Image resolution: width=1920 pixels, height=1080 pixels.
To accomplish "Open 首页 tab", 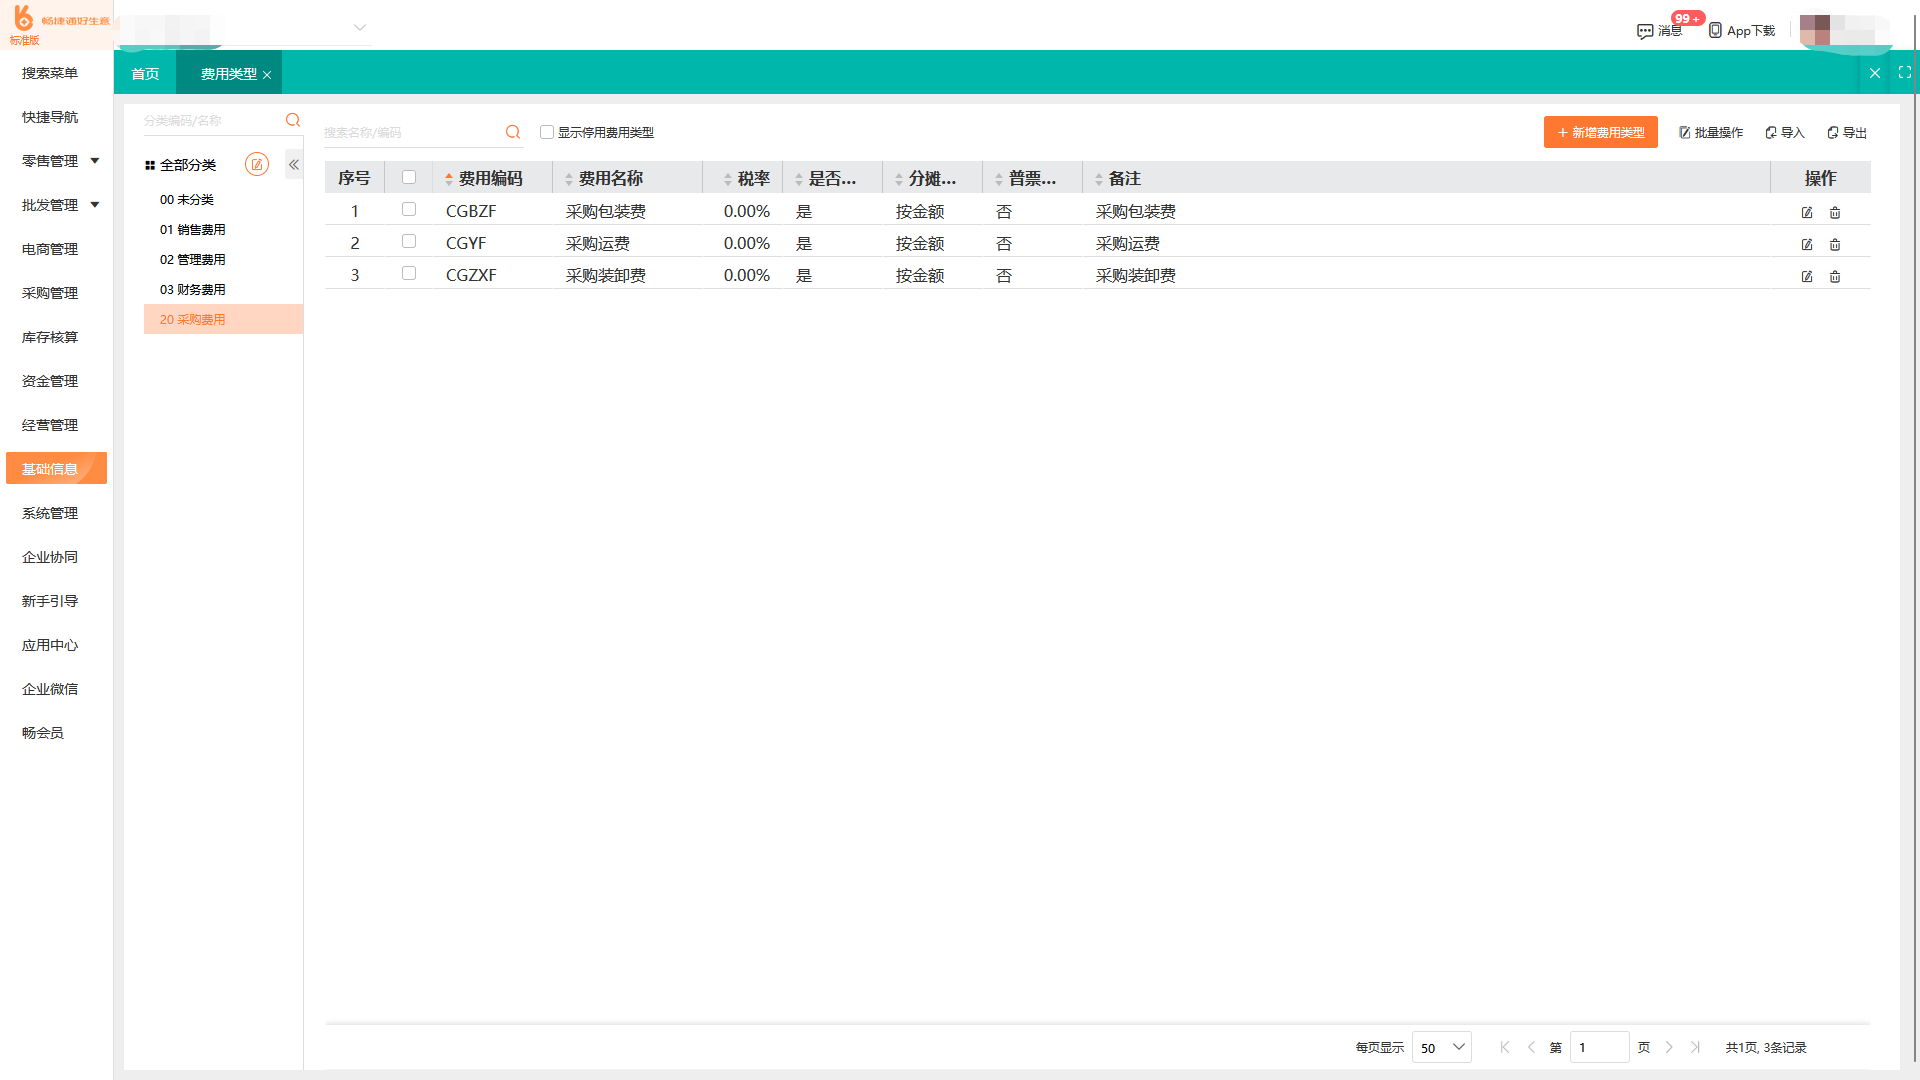I will click(145, 74).
